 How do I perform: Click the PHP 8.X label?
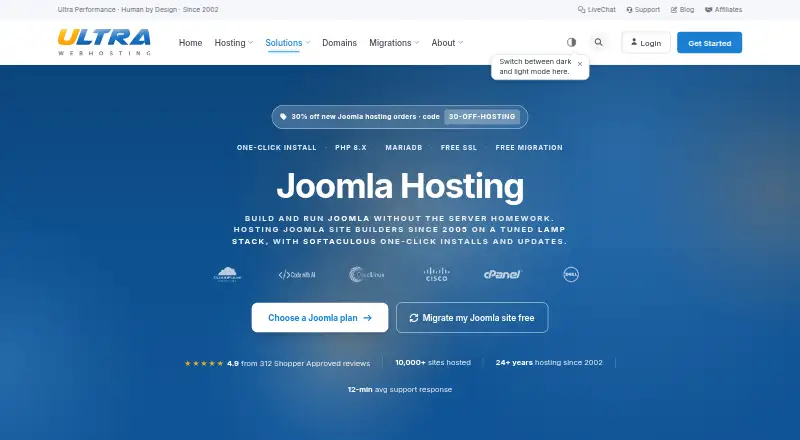pos(351,148)
